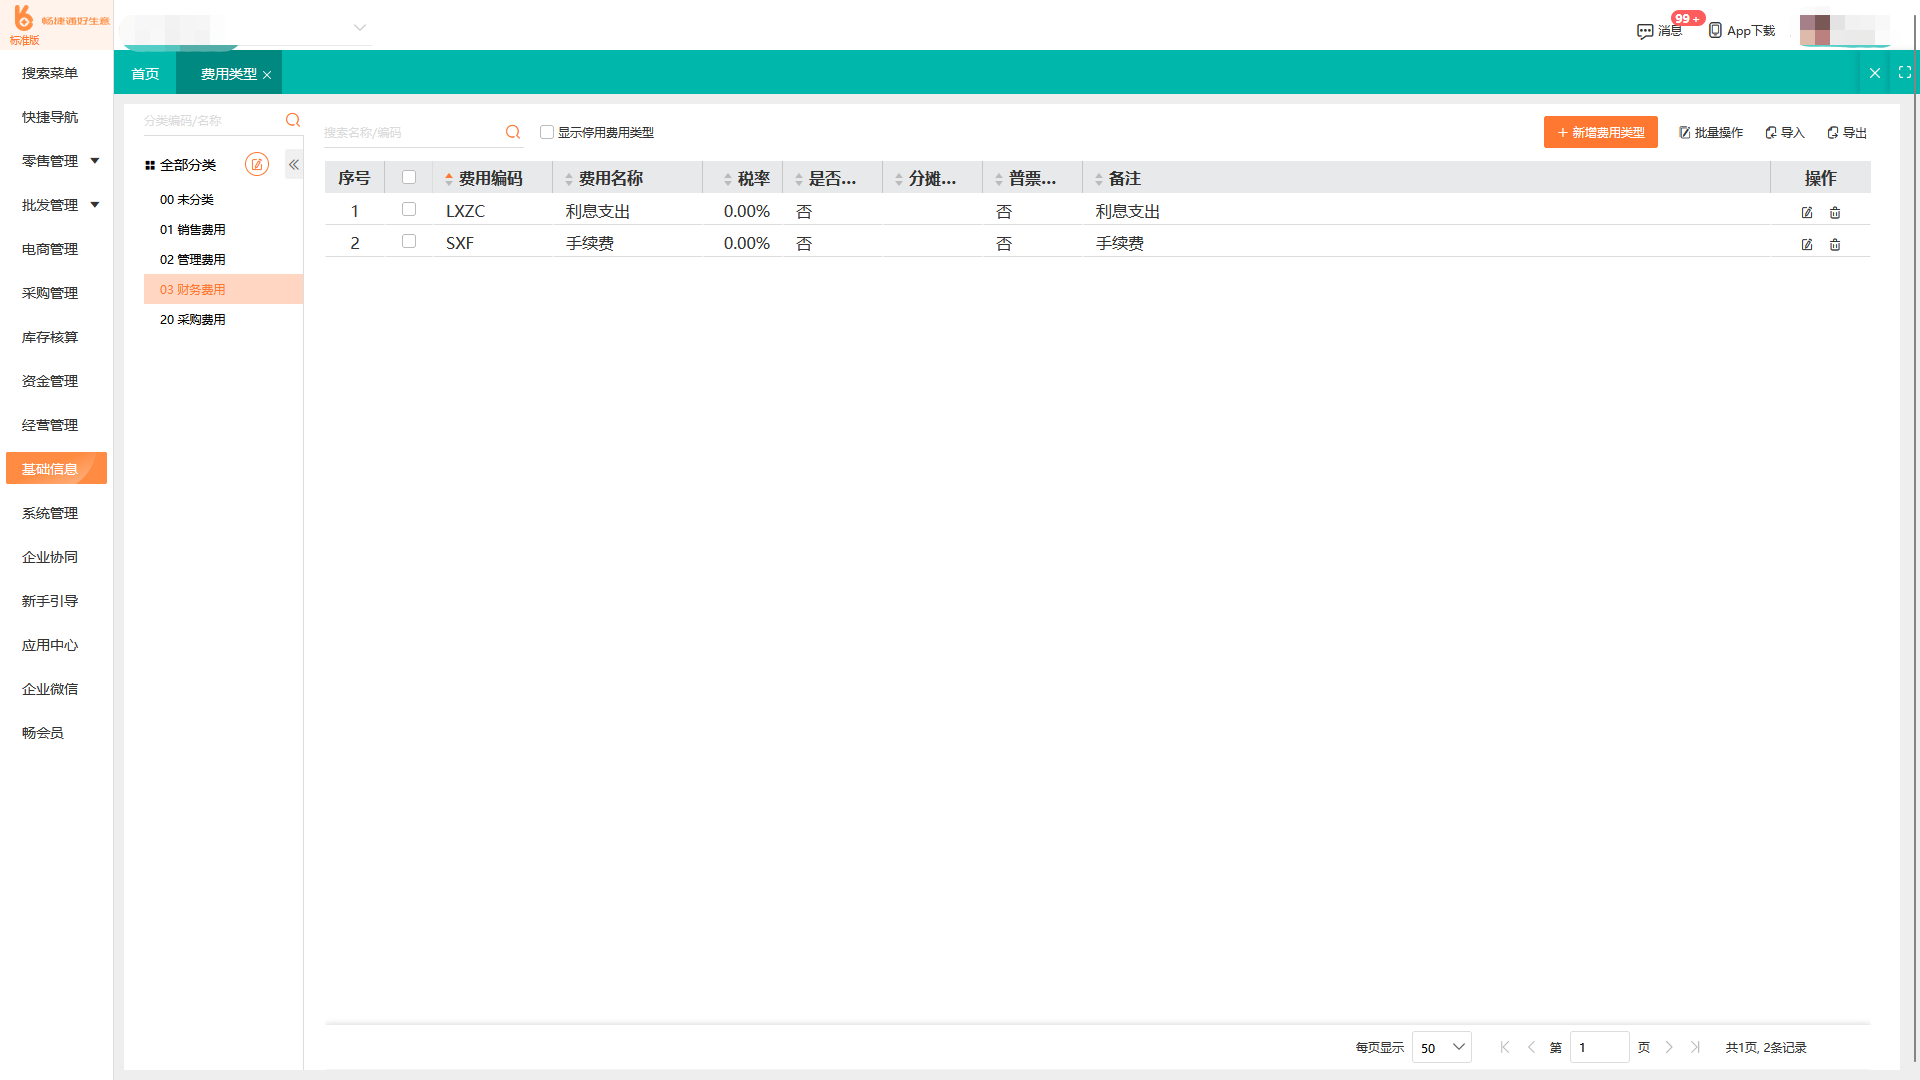Image resolution: width=1920 pixels, height=1080 pixels.
Task: Click 新增费用类型 button
Action: coord(1600,131)
